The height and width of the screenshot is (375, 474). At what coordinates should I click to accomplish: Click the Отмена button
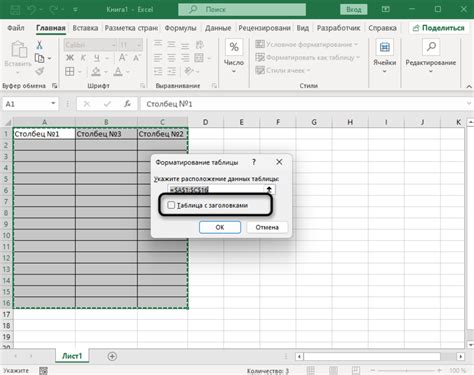tap(267, 227)
